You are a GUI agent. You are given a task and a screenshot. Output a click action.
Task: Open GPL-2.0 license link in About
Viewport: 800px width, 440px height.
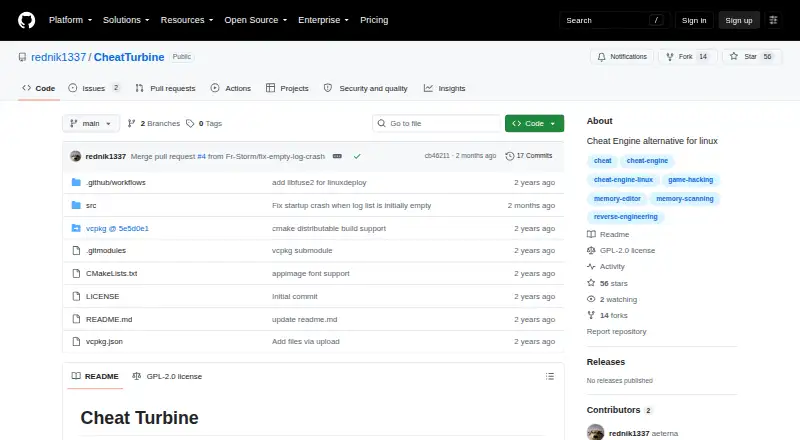pyautogui.click(x=621, y=250)
